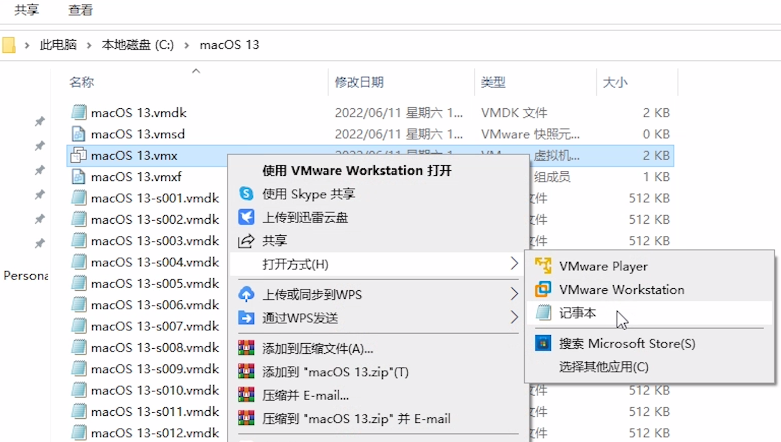
Task: Expand the 上传或同步到WPS submenu arrow
Action: tap(514, 295)
